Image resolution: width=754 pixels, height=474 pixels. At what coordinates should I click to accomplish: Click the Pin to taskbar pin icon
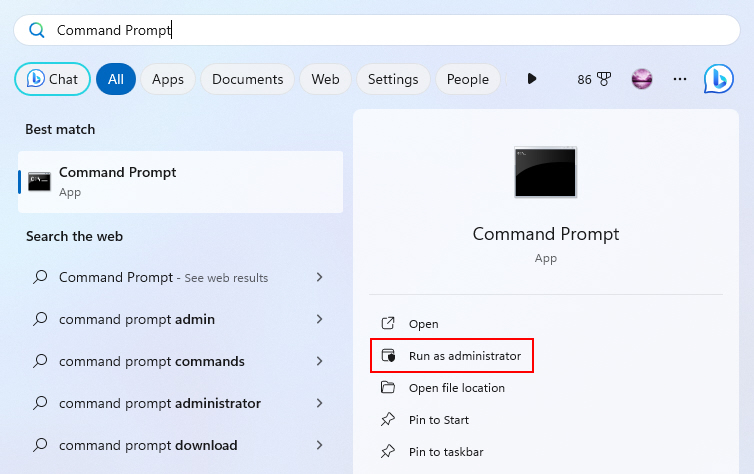click(388, 451)
